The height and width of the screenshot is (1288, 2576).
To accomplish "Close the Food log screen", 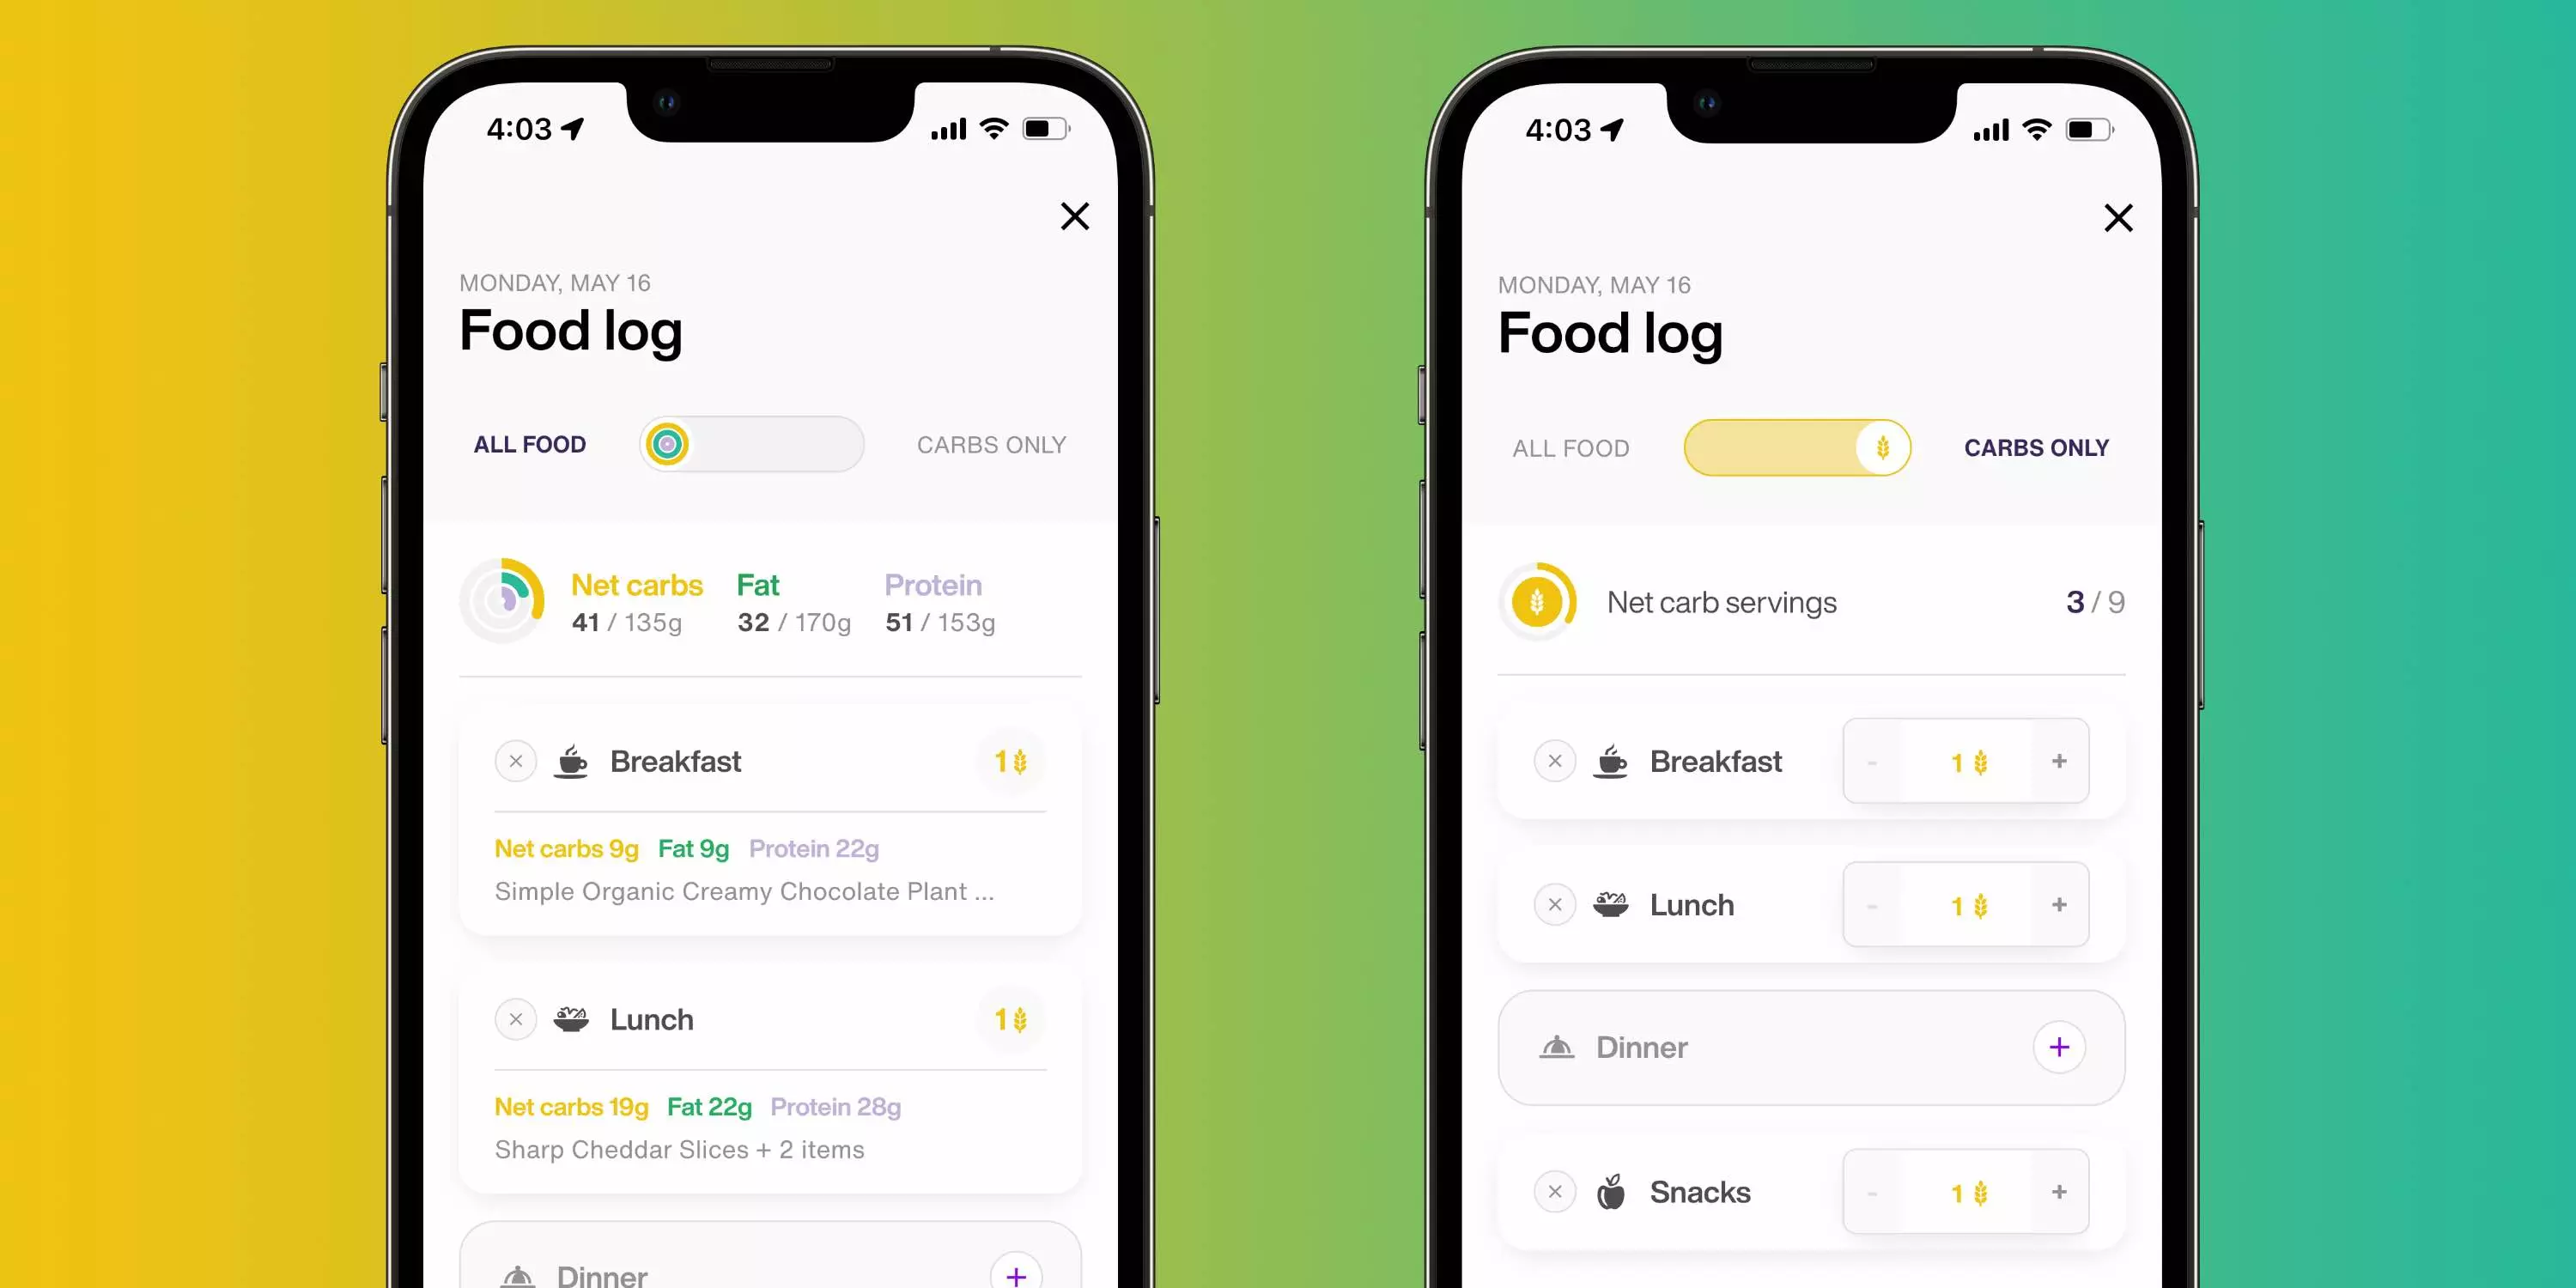I will [1074, 217].
